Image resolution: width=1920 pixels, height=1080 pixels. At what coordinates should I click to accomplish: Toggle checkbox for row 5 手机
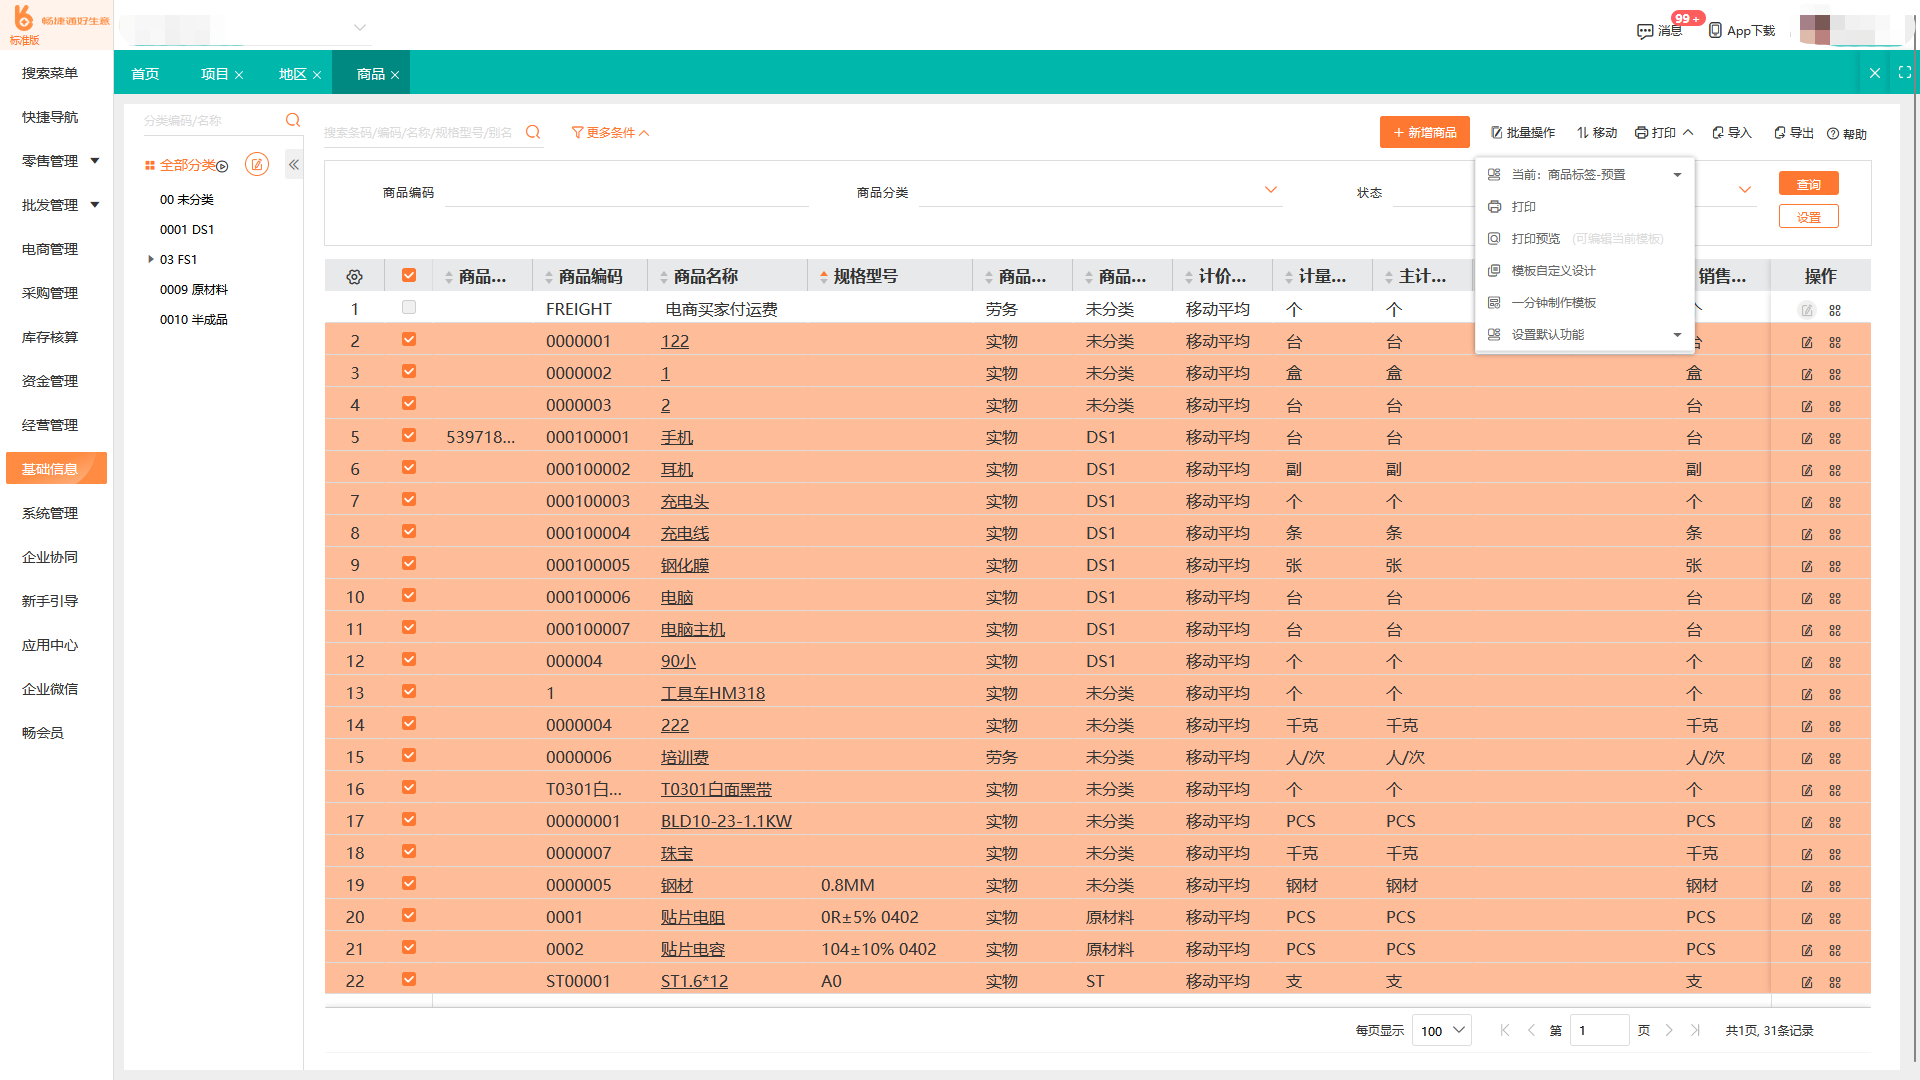pos(410,436)
